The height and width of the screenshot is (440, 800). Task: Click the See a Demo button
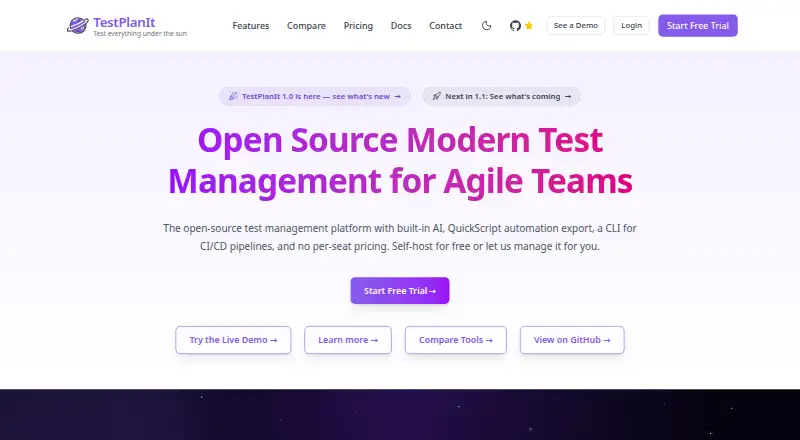click(576, 26)
